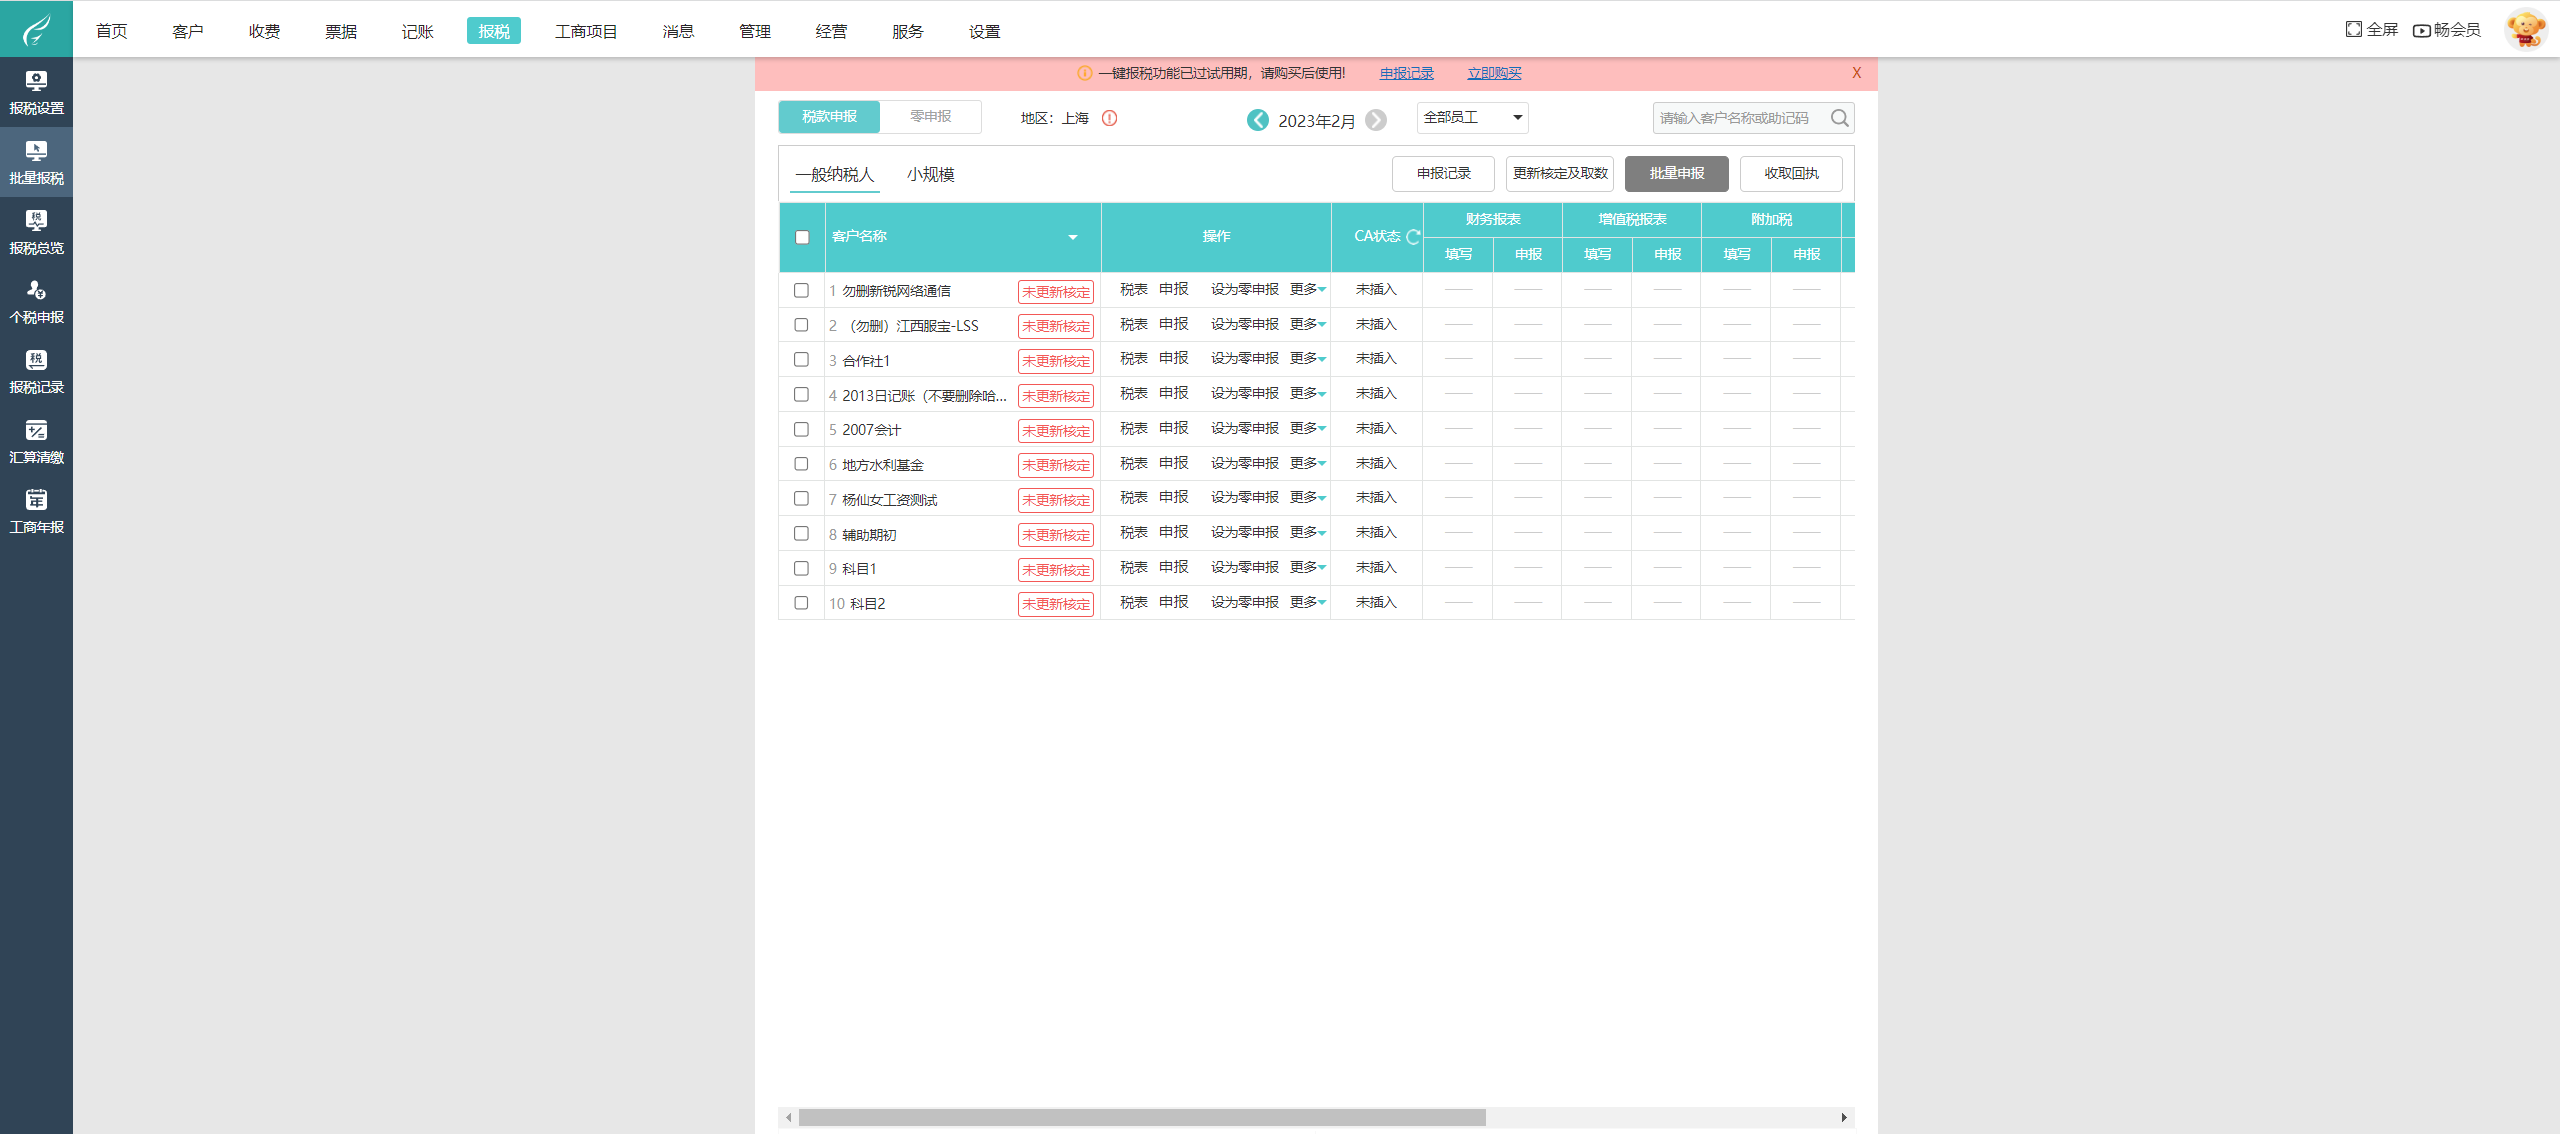2560x1134 pixels.
Task: Toggle checkbox for 2007会计 row
Action: point(802,427)
